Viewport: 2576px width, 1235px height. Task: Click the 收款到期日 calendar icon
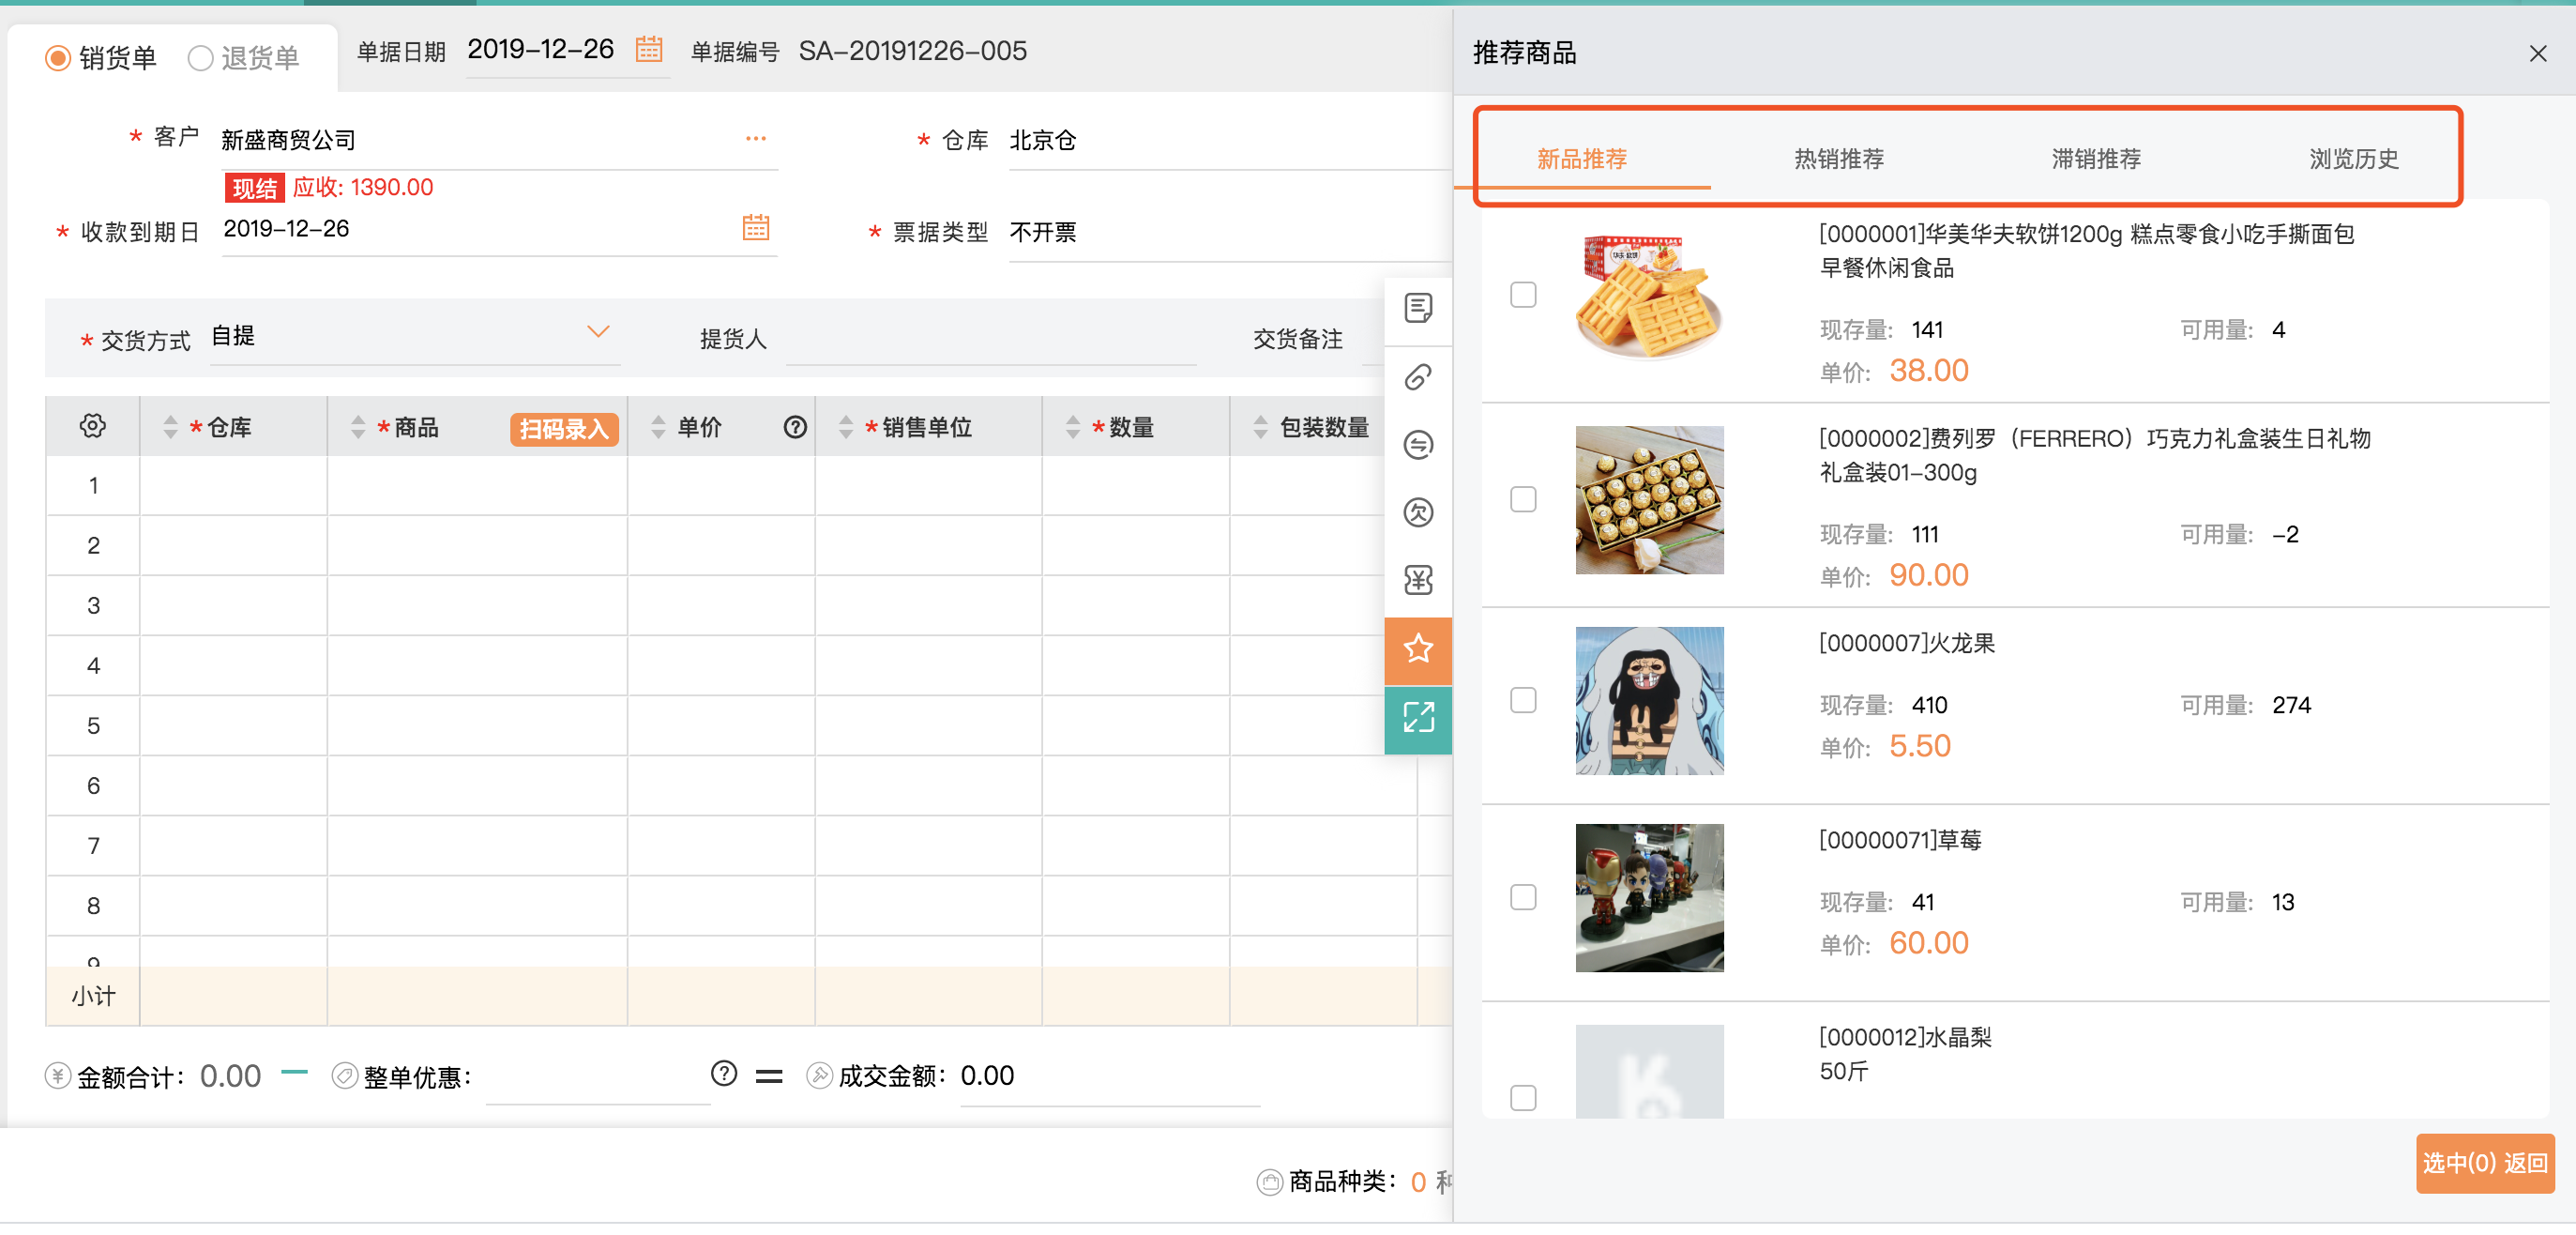click(754, 229)
